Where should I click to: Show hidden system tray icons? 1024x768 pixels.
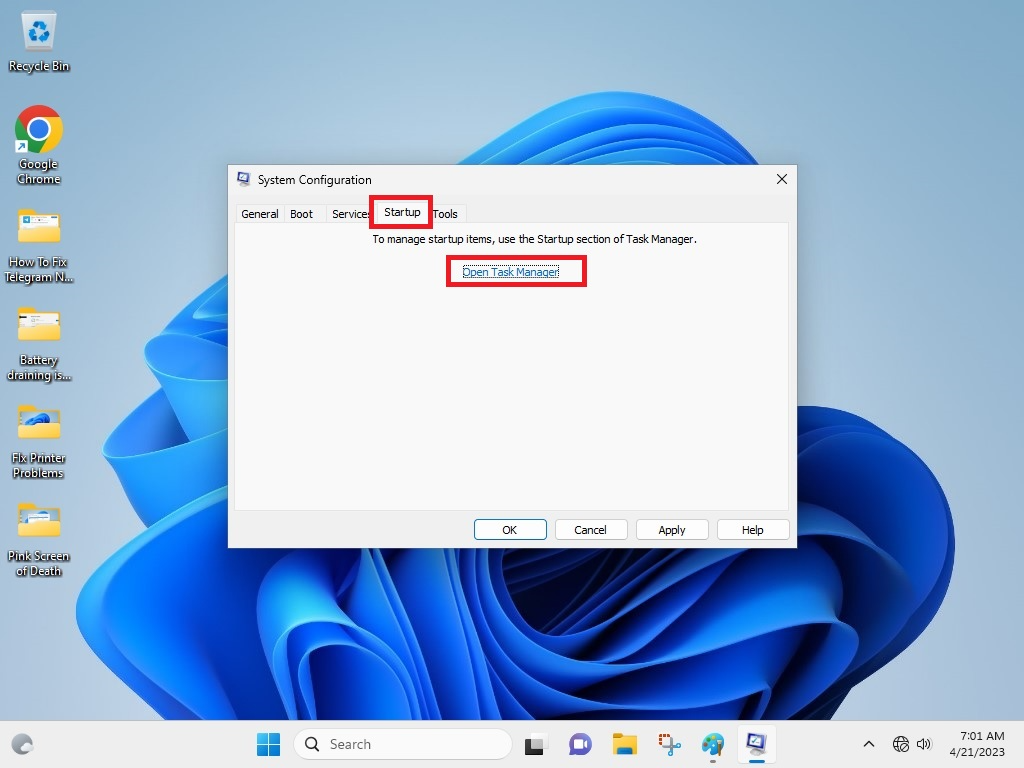[x=869, y=744]
